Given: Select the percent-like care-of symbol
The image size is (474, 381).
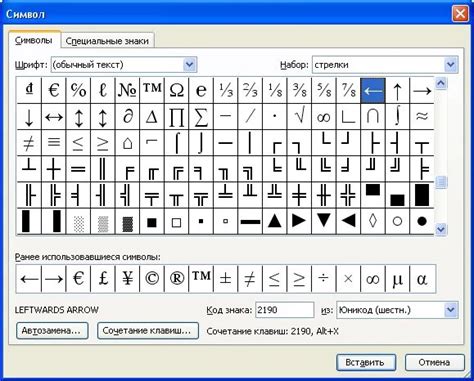Looking at the screenshot, I should coord(78,90).
